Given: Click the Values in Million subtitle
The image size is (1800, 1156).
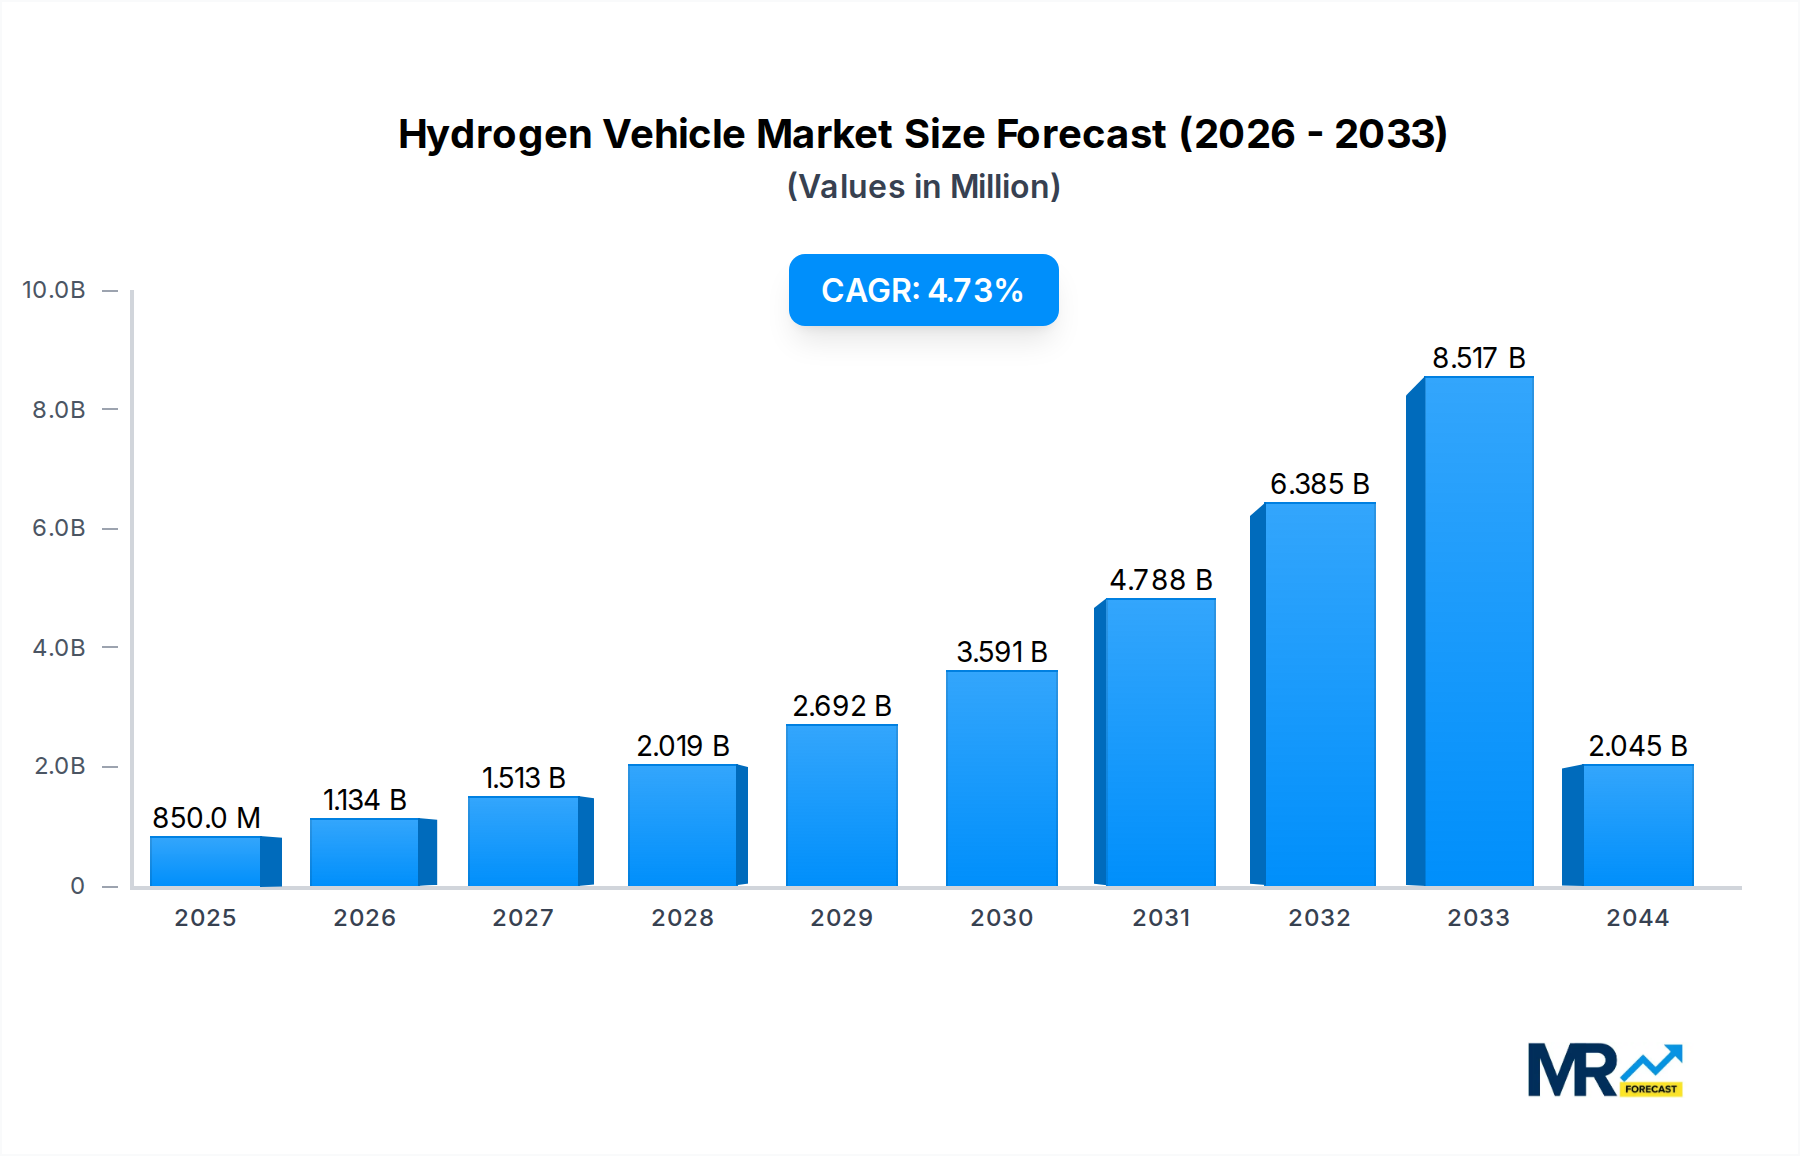Looking at the screenshot, I should click(x=922, y=185).
